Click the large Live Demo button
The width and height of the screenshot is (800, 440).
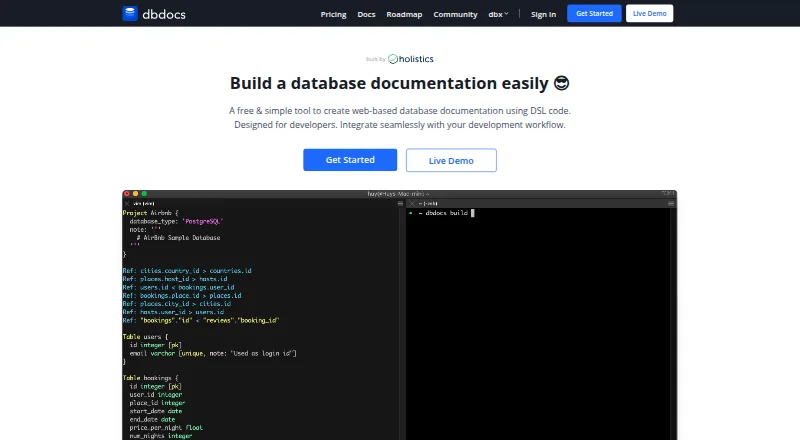coord(451,160)
